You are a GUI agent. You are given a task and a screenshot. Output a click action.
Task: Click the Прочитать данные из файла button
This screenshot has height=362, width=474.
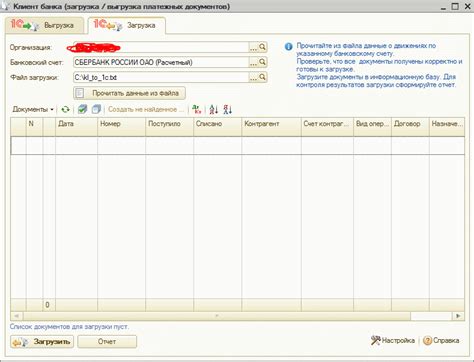[x=129, y=93]
